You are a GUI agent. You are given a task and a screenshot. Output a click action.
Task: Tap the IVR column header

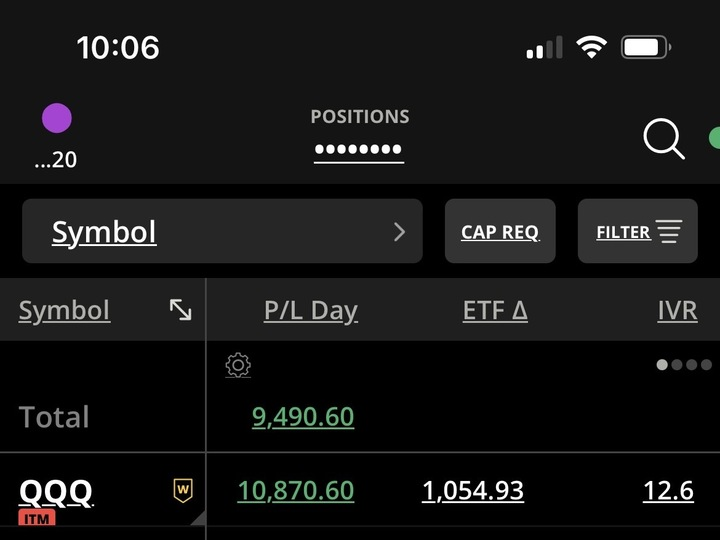(x=677, y=310)
